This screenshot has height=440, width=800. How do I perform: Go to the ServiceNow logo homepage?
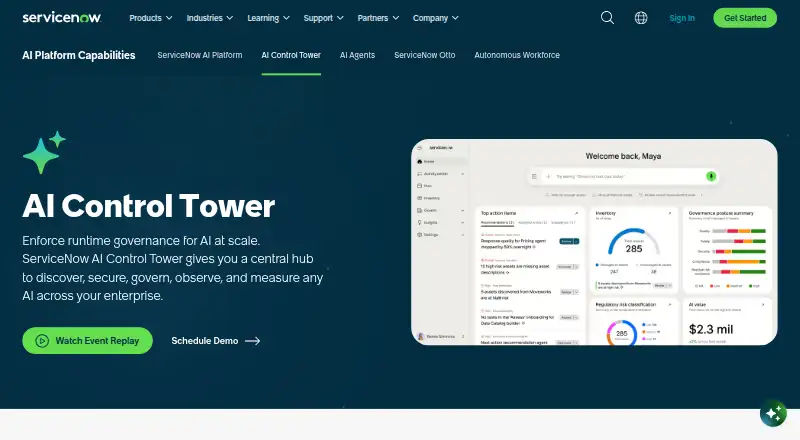(x=62, y=18)
